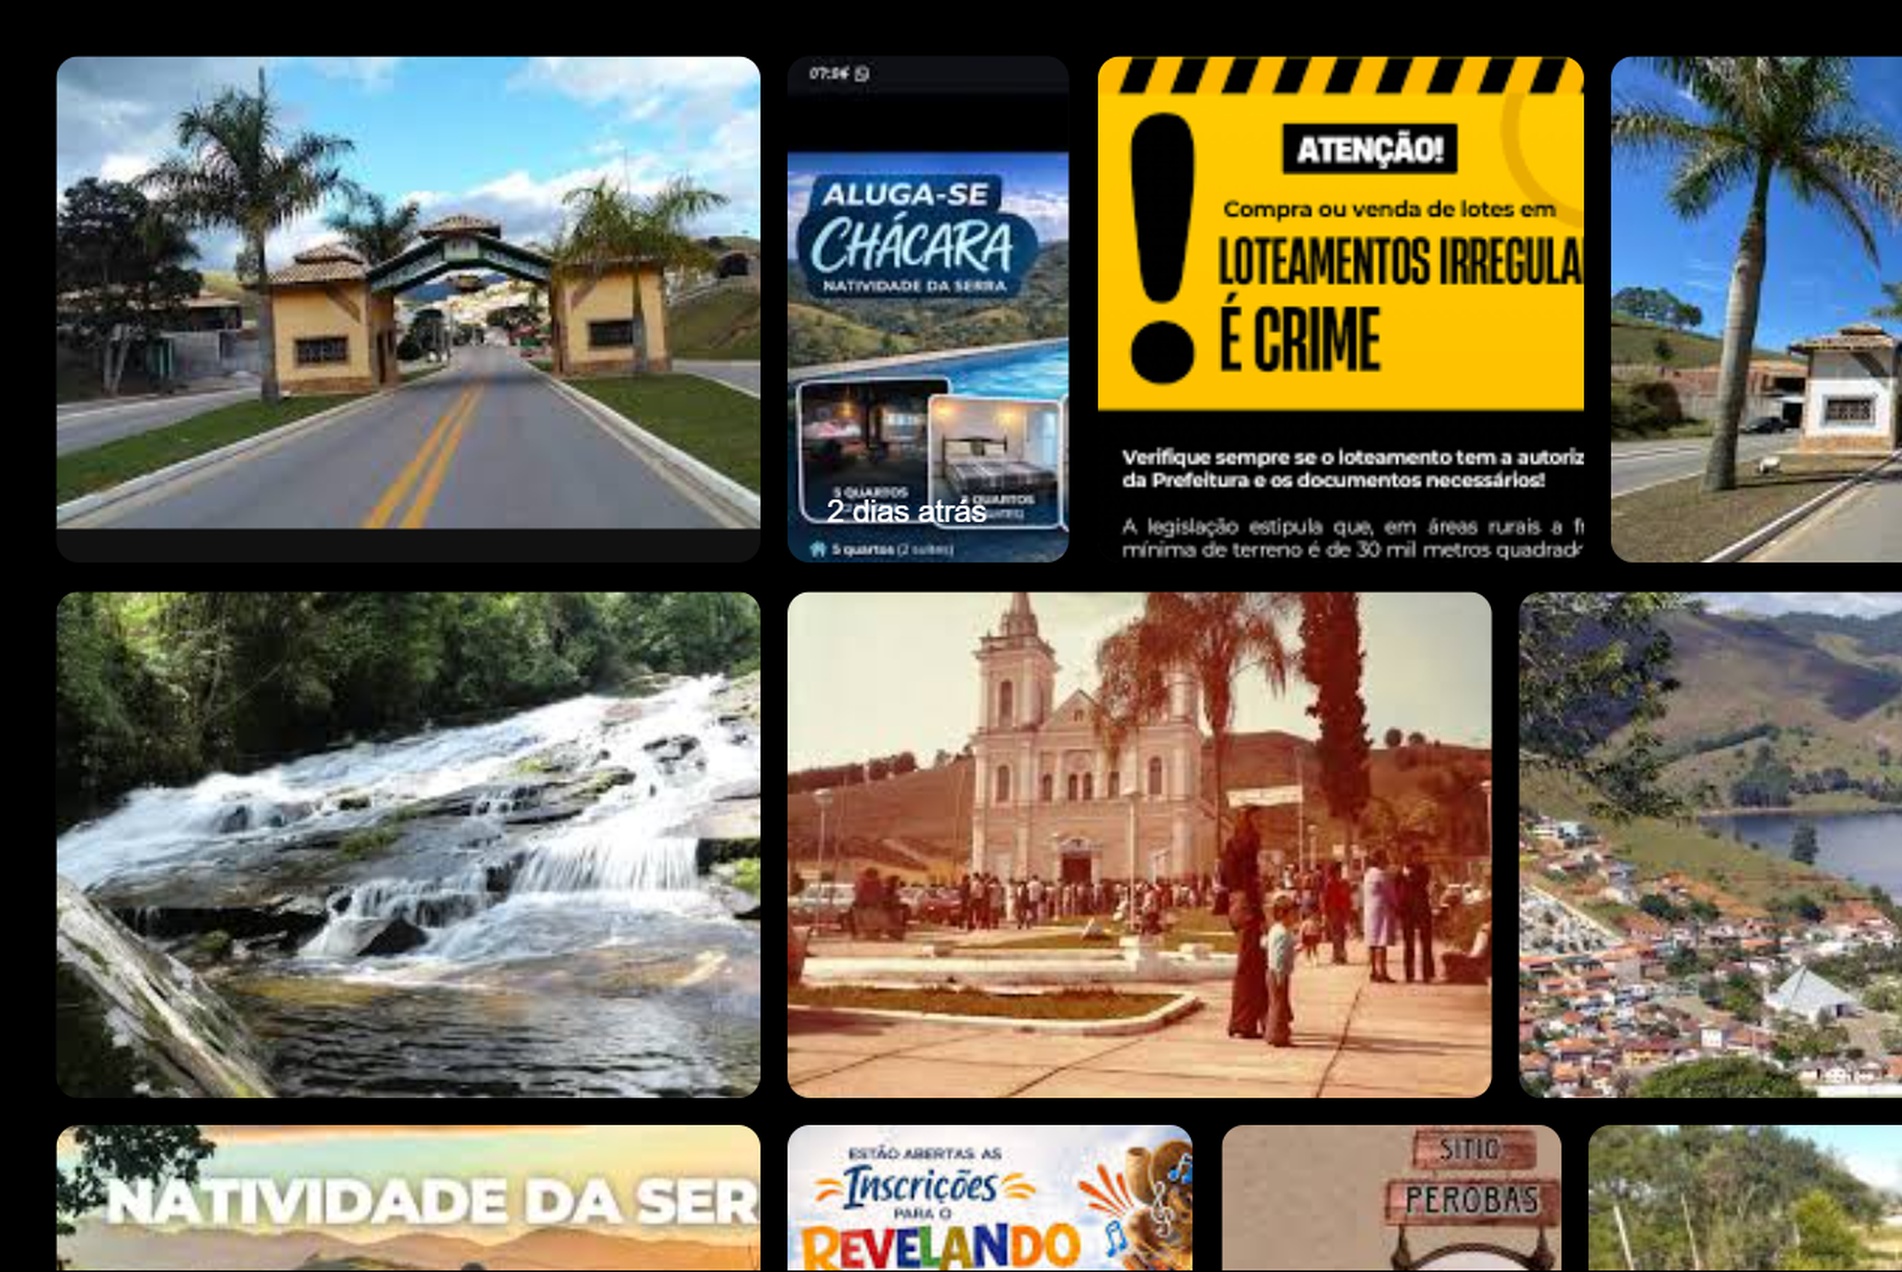Click the 'LOTEAMENTOS IRREGULA' headline text

[1399, 263]
